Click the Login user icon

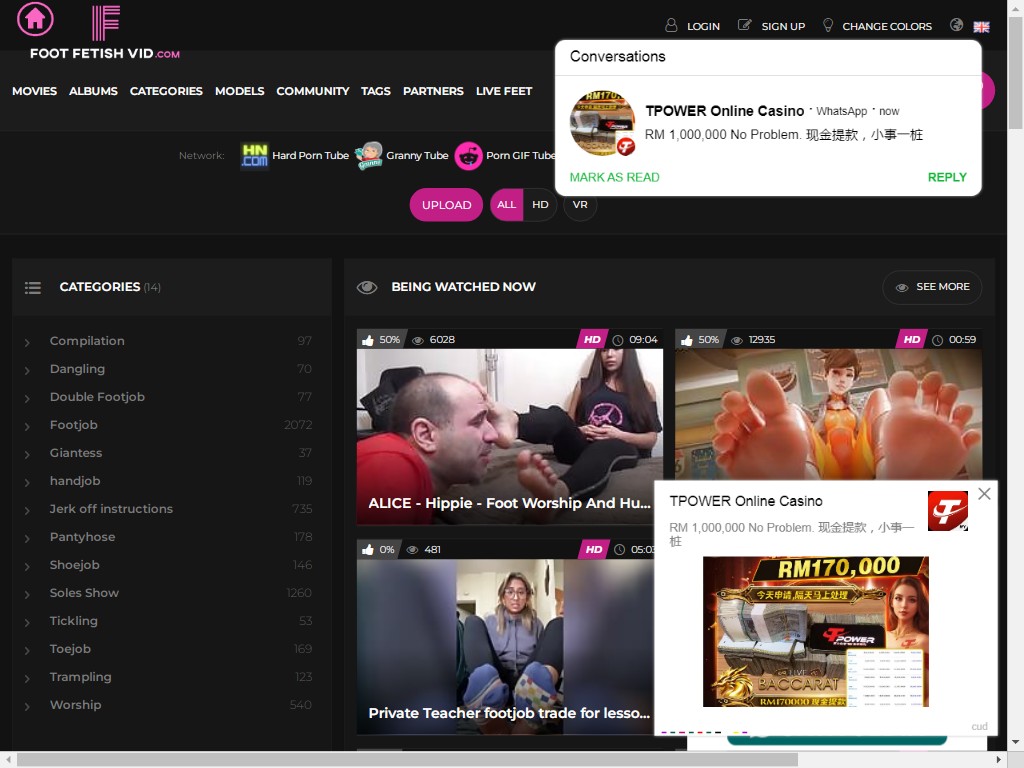(x=672, y=26)
